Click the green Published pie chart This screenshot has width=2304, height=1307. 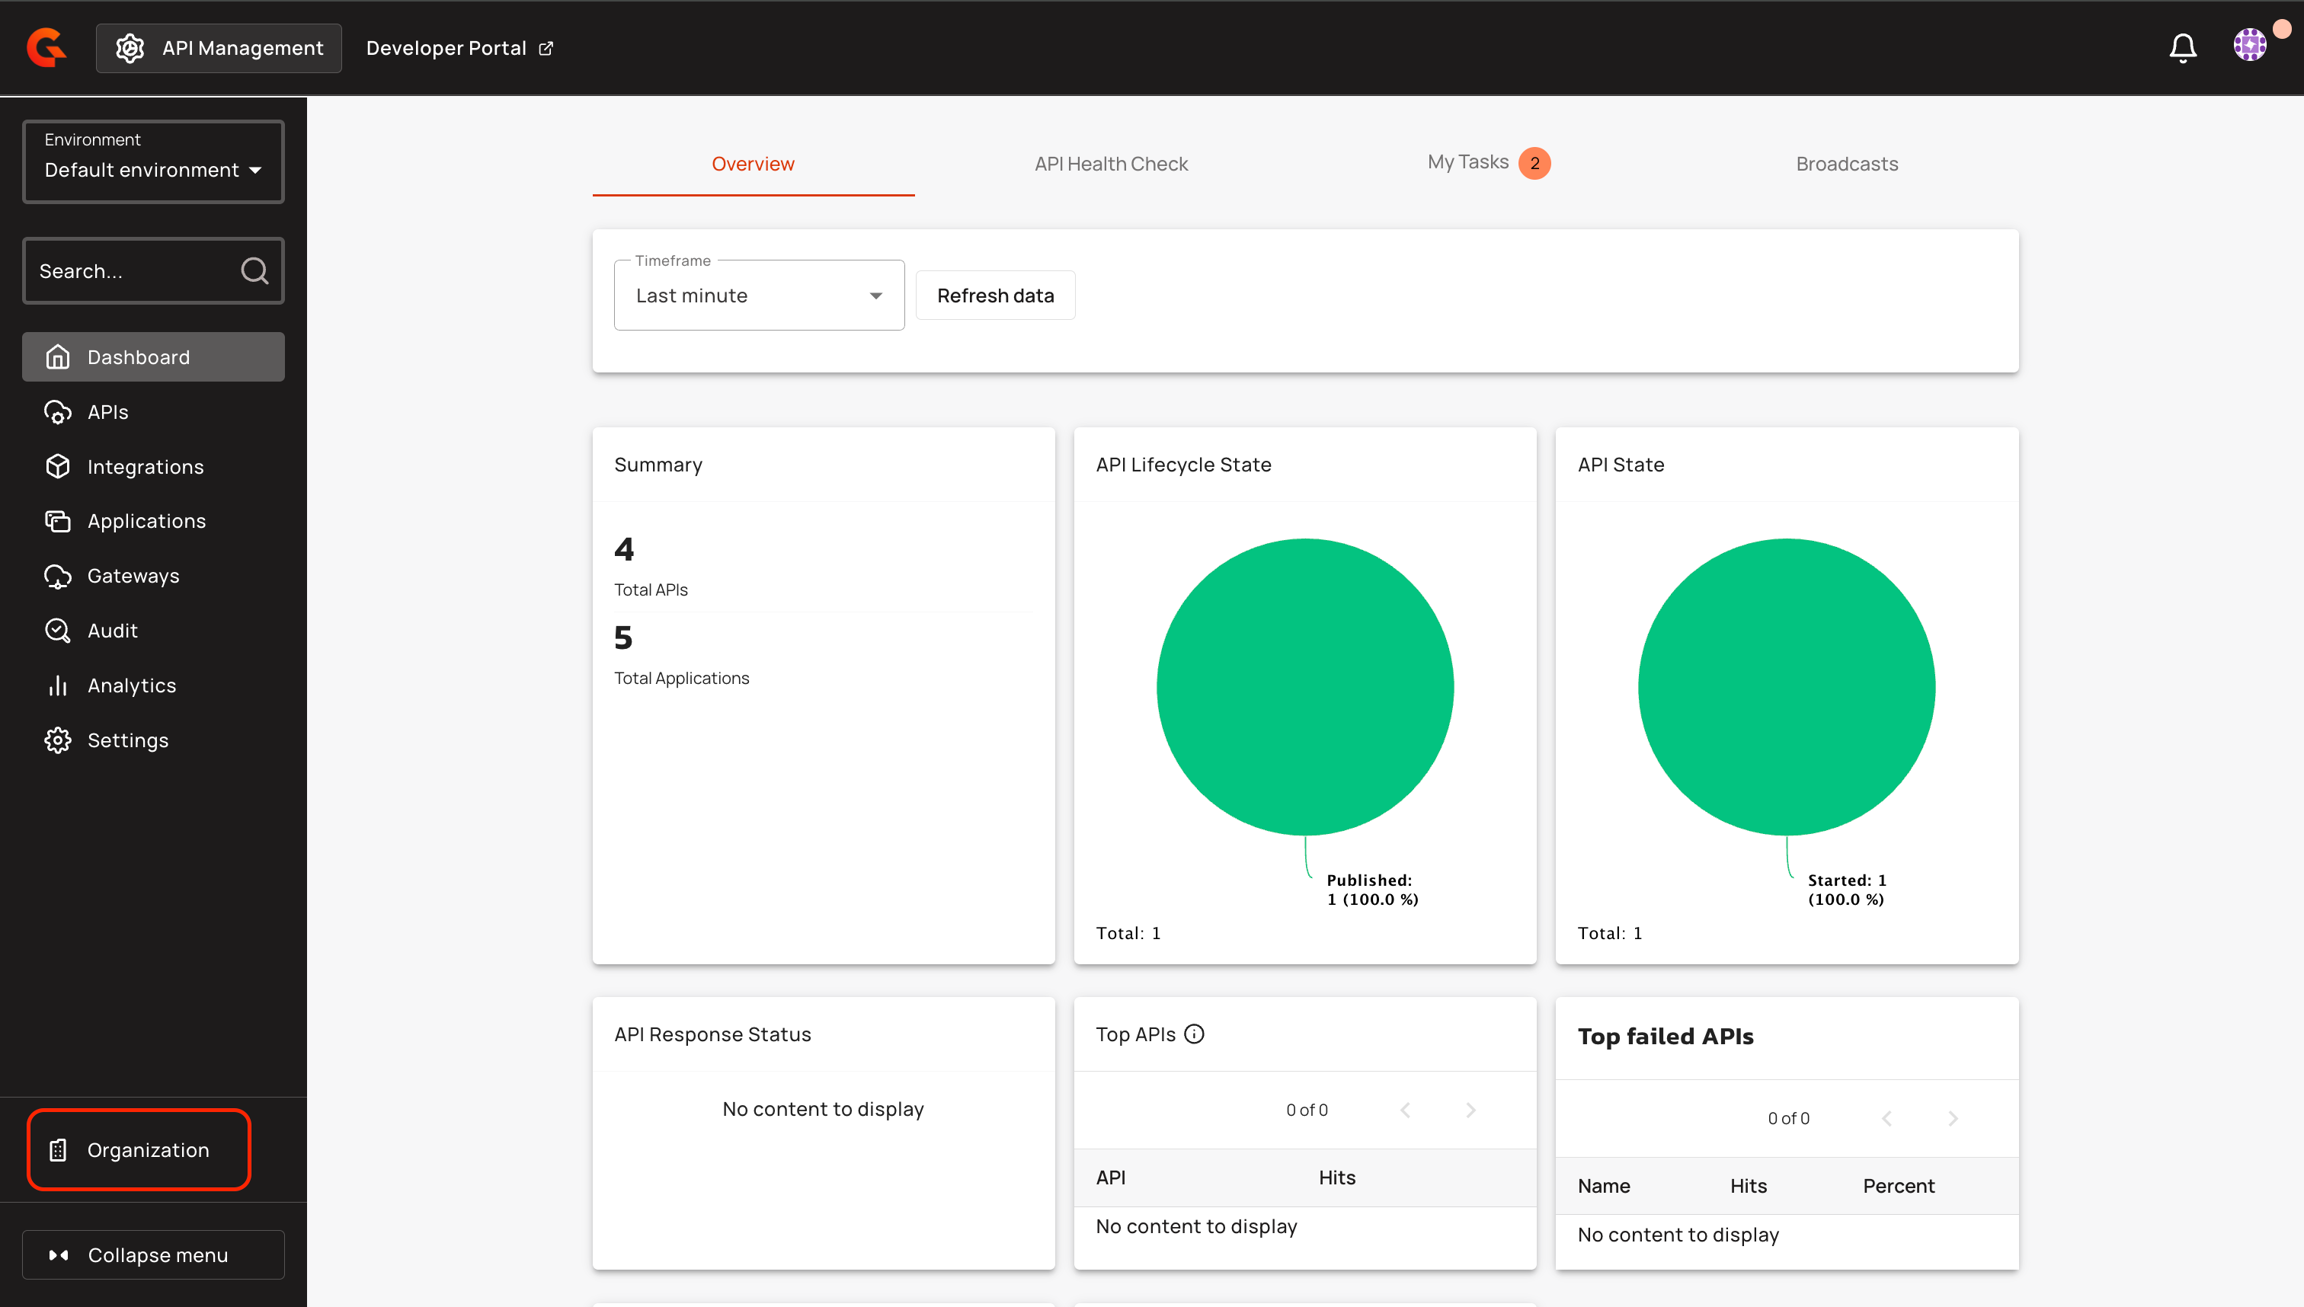pyautogui.click(x=1304, y=687)
